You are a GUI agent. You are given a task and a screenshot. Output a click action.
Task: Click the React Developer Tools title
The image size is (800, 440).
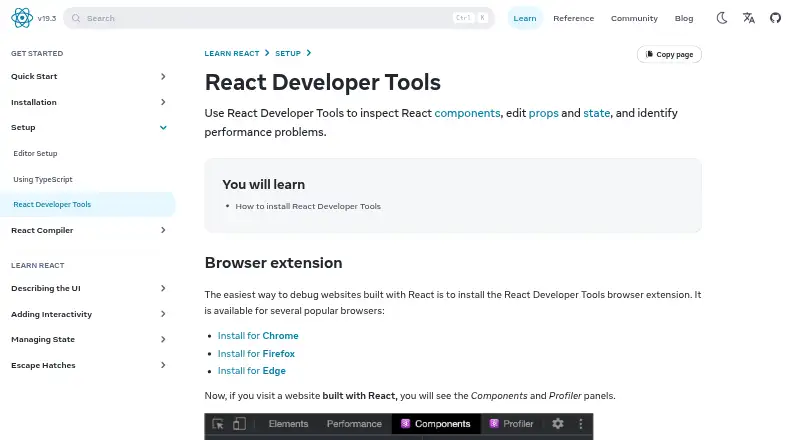(x=322, y=83)
